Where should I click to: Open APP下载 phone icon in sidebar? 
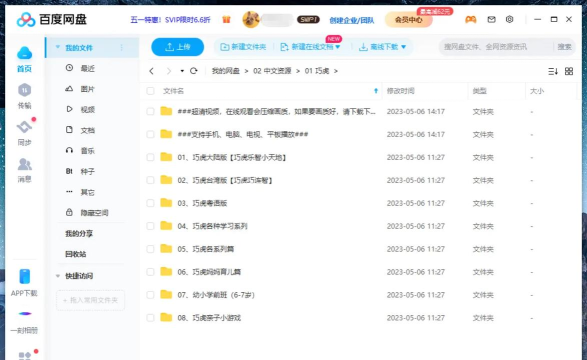[x=25, y=277]
